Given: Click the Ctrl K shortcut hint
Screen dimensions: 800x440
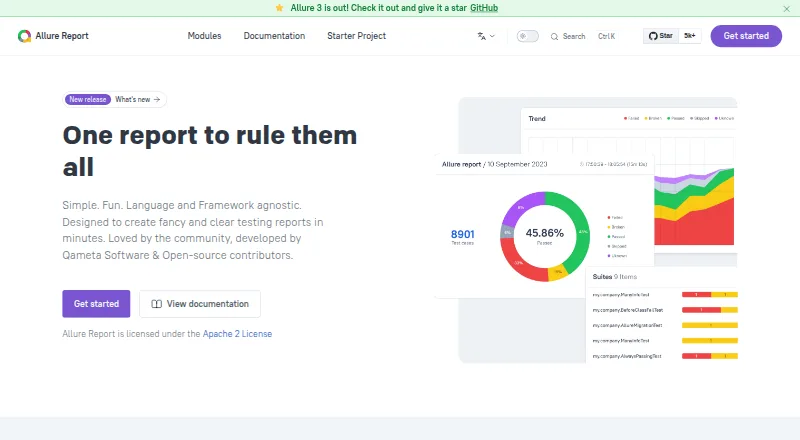Looking at the screenshot, I should [x=606, y=36].
